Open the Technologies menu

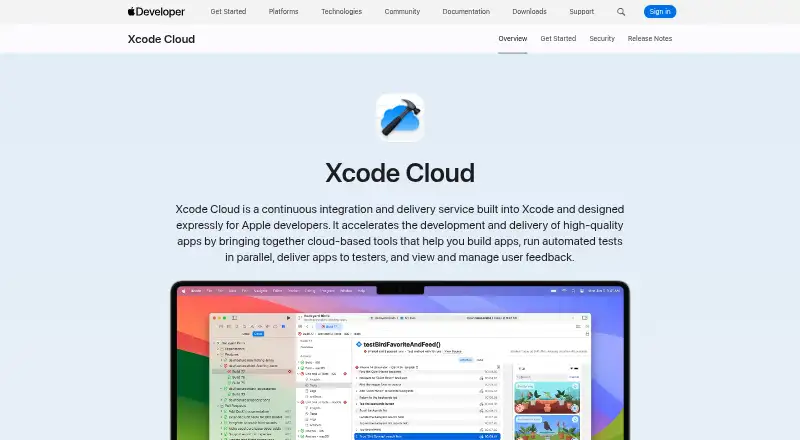[341, 11]
